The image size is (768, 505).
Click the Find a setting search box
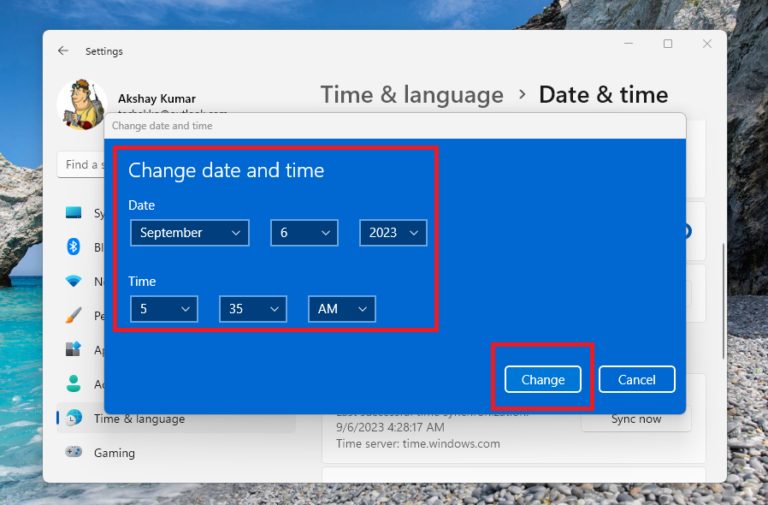pos(81,165)
